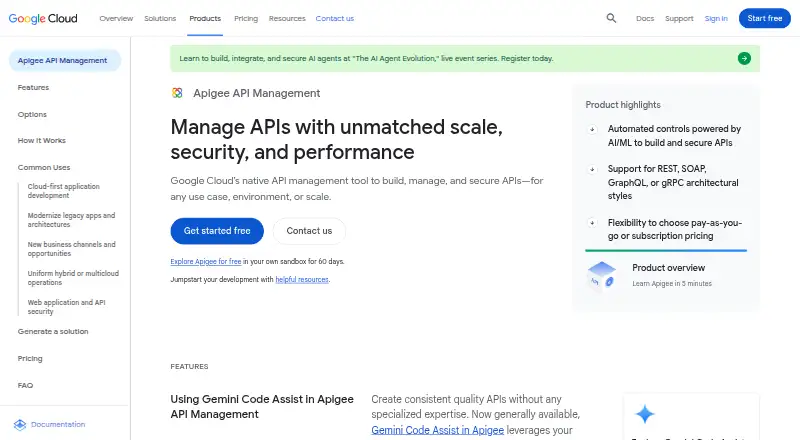Open the Solutions nav menu

[160, 18]
